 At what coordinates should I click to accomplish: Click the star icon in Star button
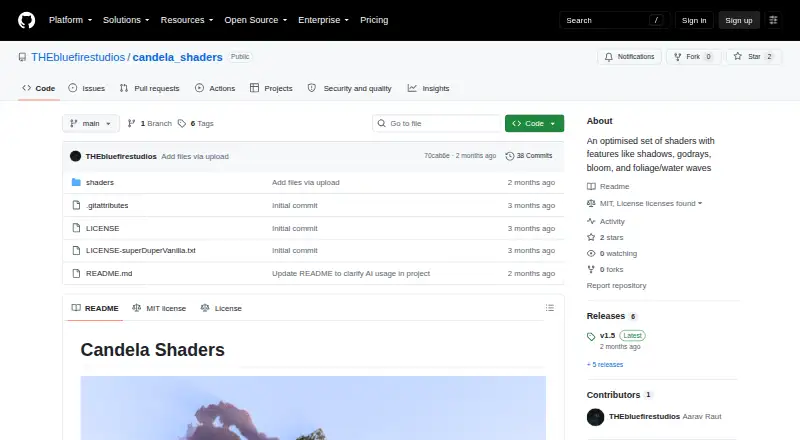pos(738,56)
